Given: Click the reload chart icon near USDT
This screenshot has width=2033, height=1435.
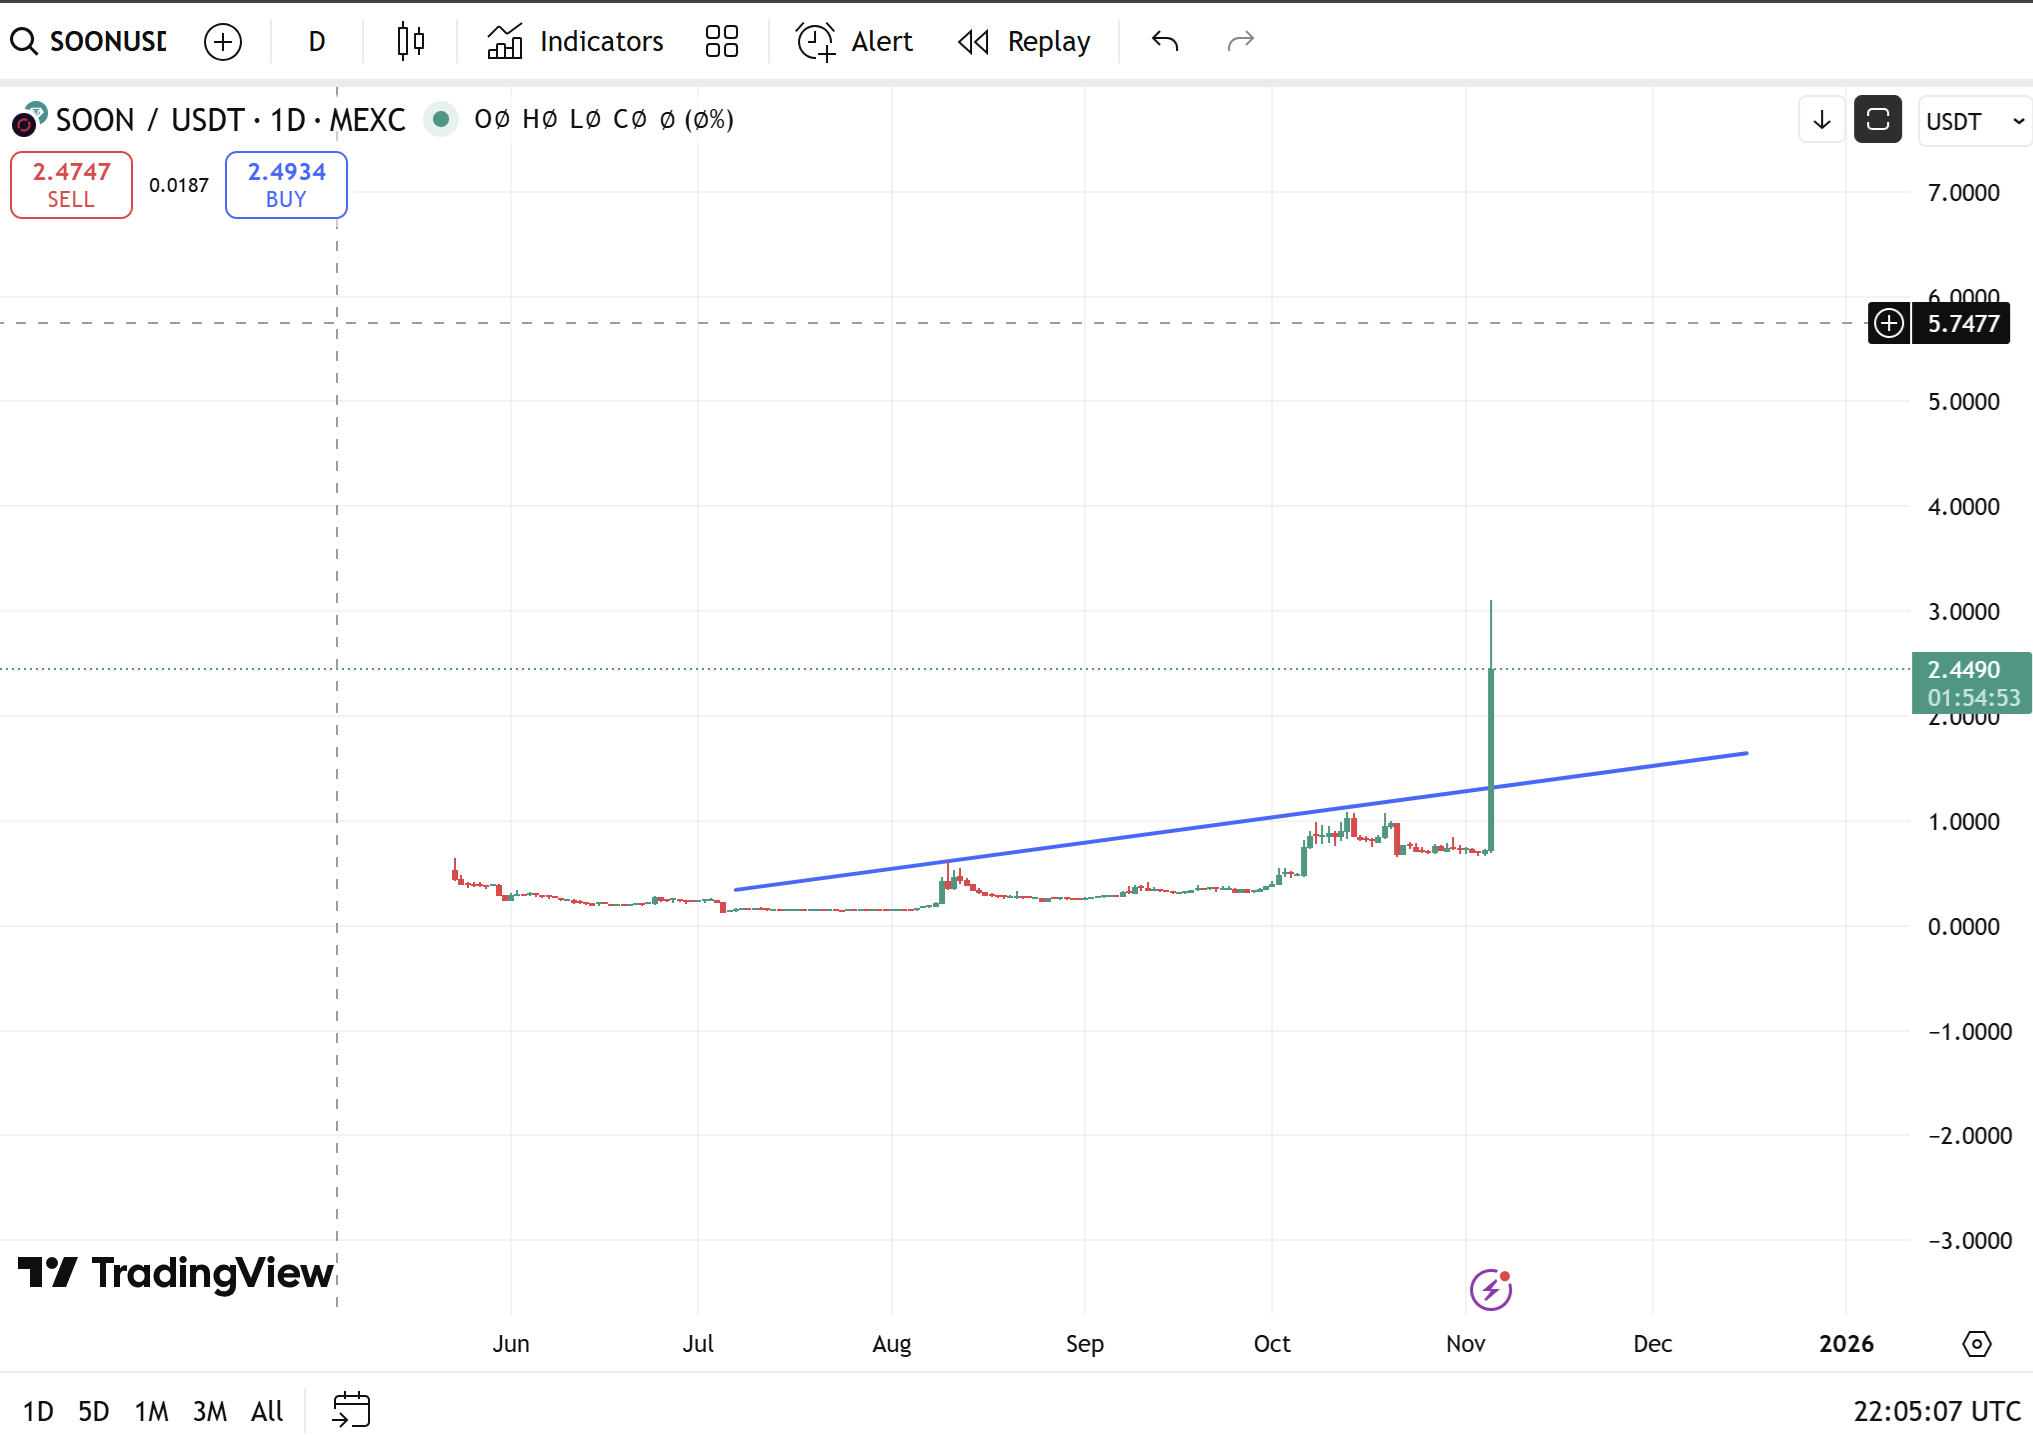Looking at the screenshot, I should point(1877,119).
